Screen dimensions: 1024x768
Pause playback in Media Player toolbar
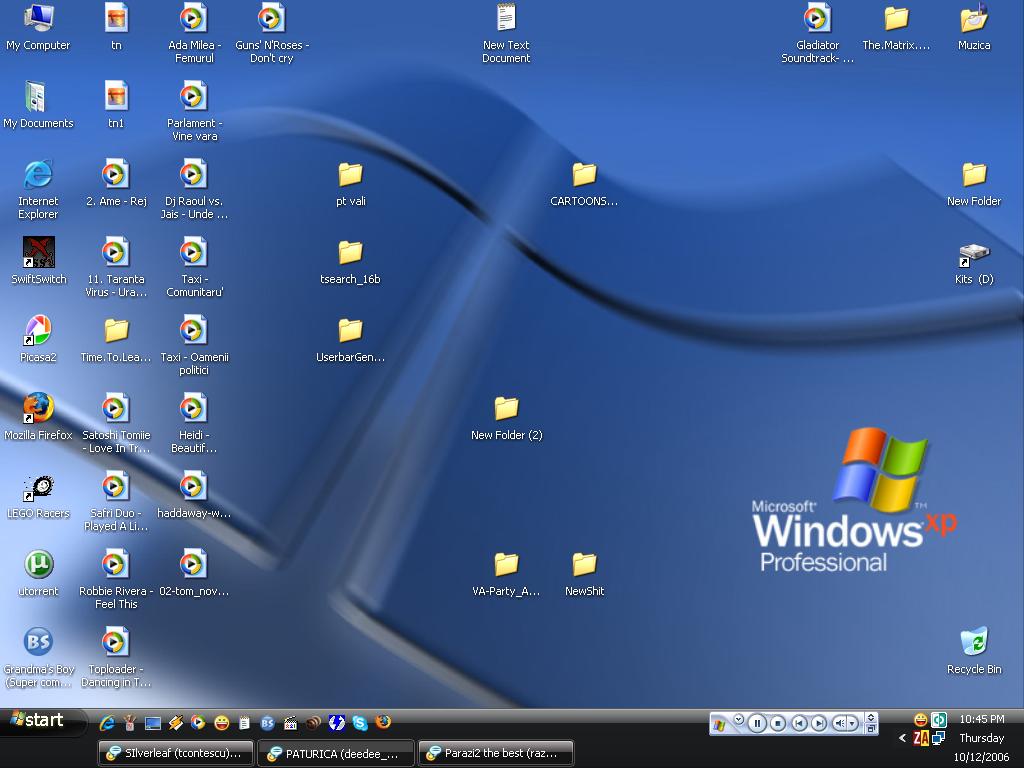point(757,723)
